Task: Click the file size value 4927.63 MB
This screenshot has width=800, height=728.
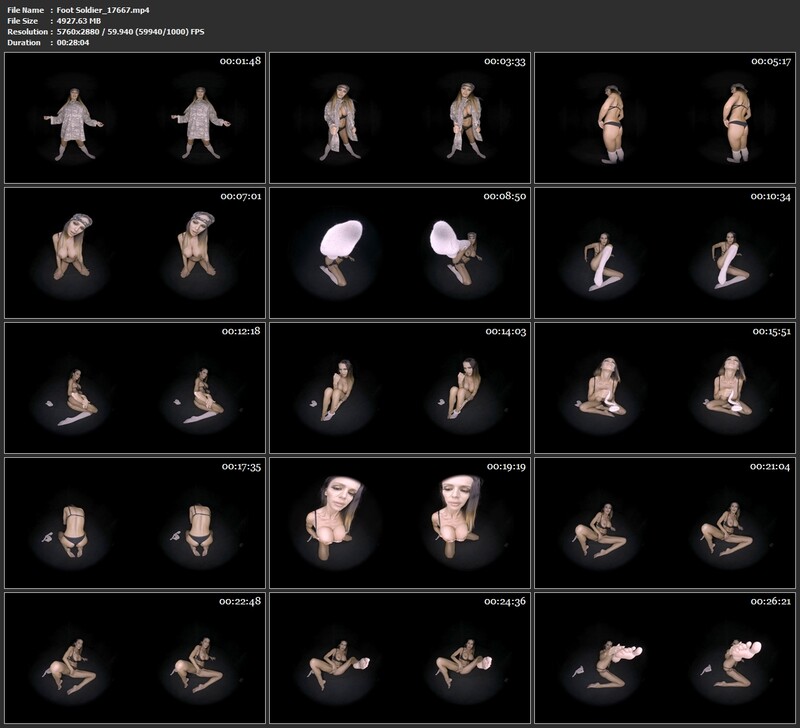Action: click(79, 20)
